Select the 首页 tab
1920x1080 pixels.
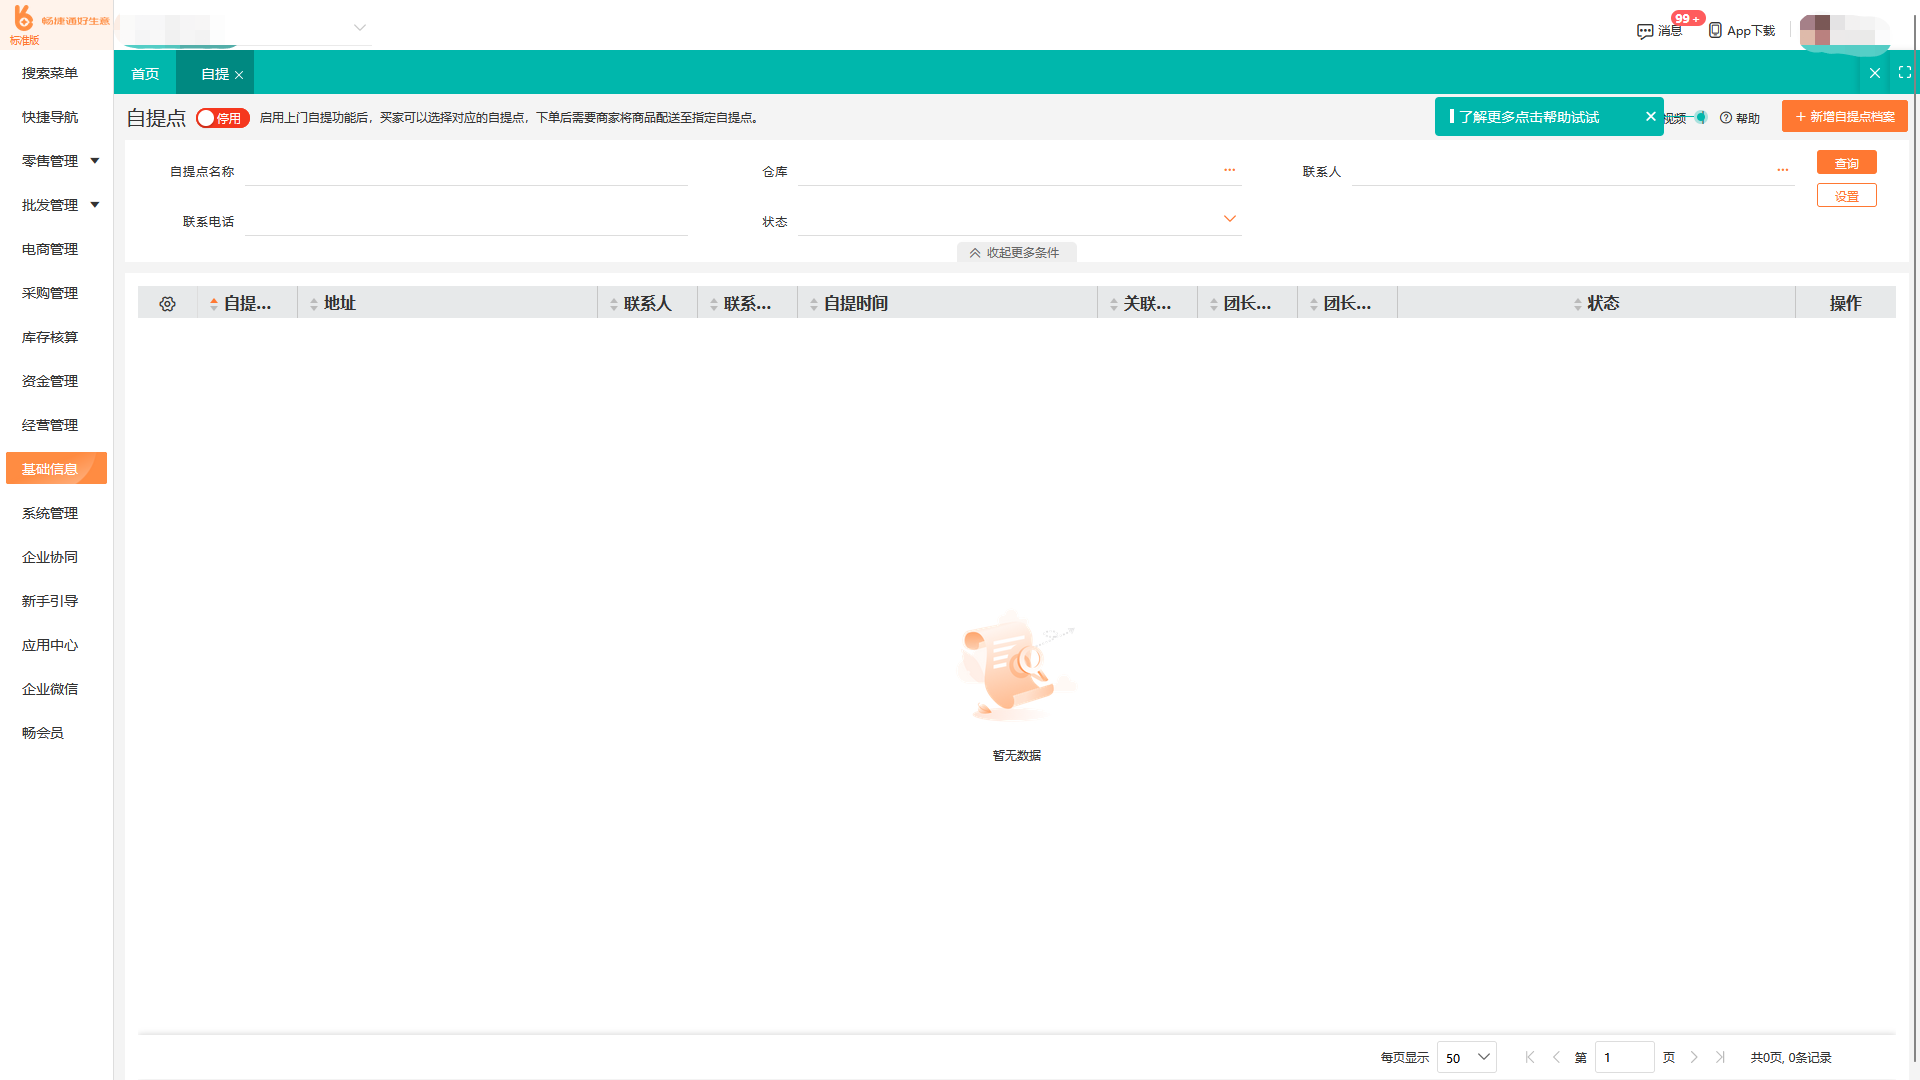(146, 73)
